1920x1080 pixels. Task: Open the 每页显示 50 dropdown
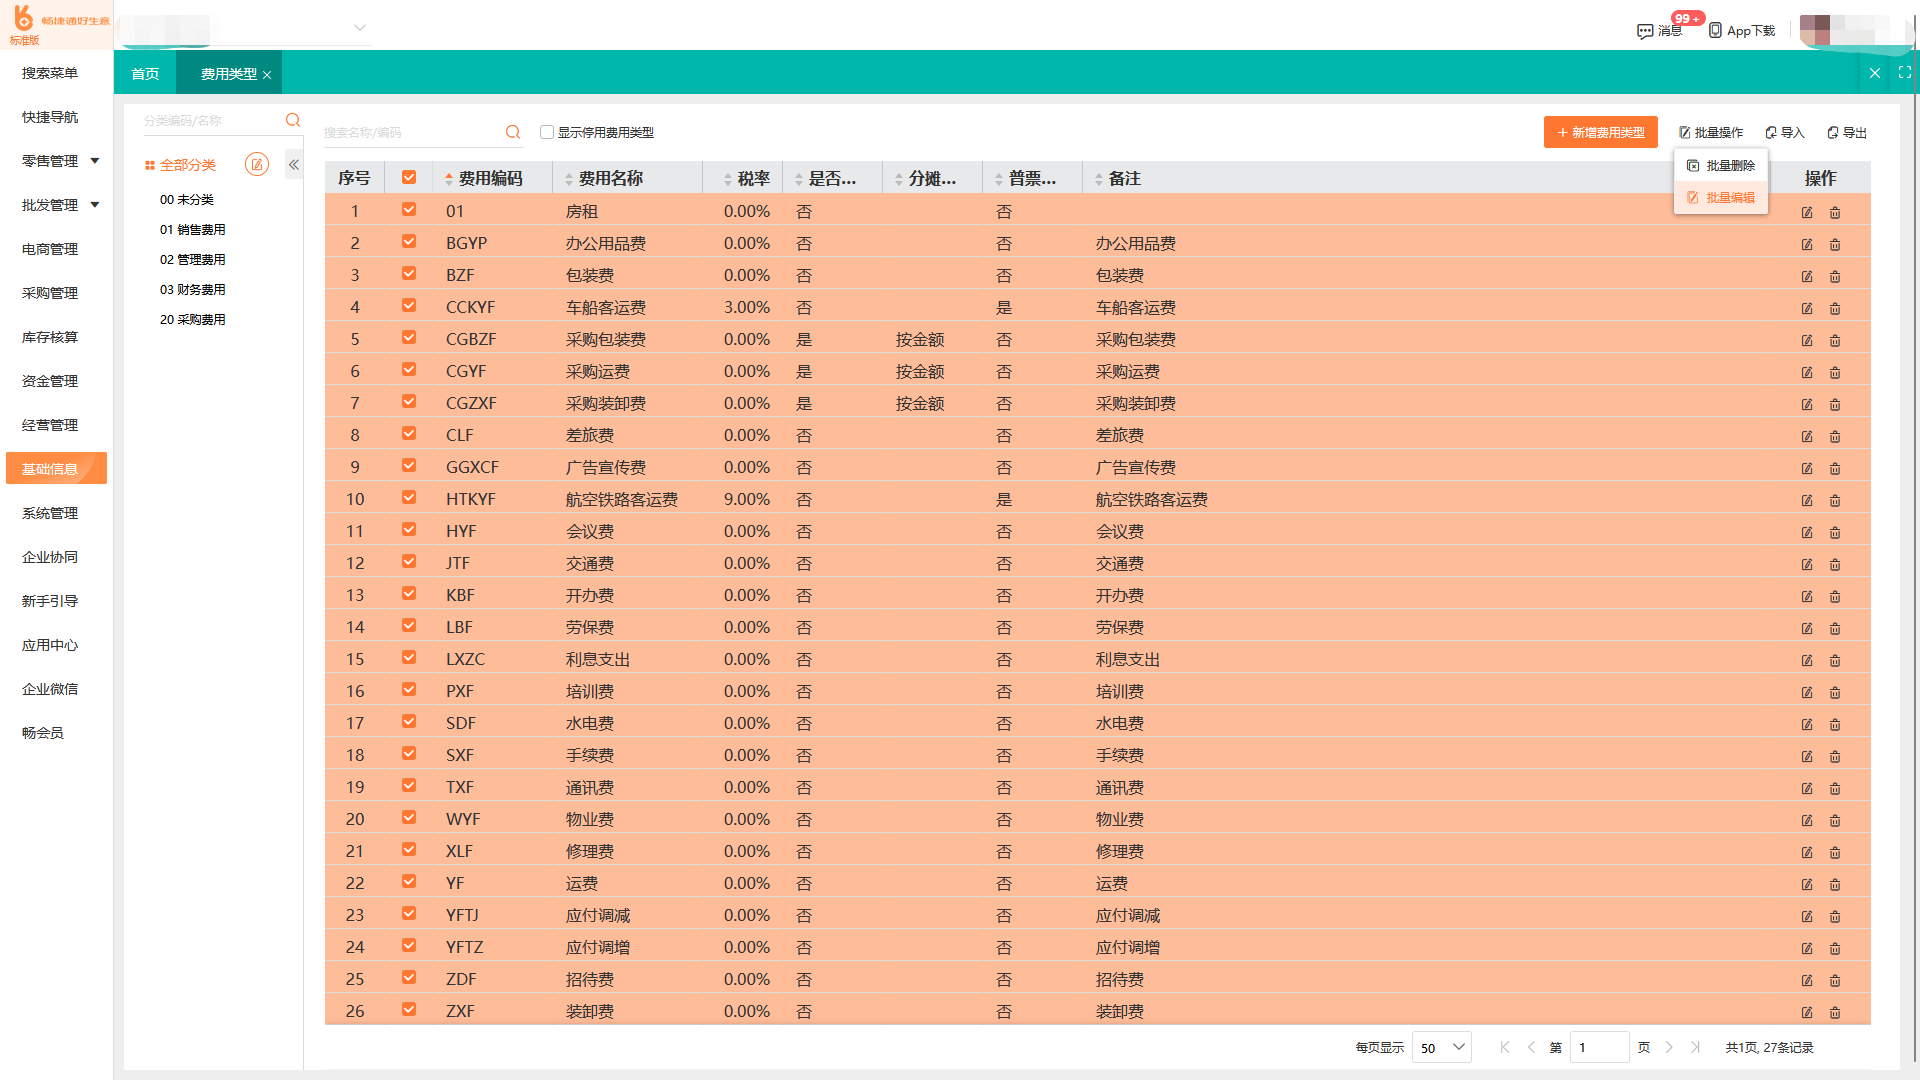pos(1444,1048)
